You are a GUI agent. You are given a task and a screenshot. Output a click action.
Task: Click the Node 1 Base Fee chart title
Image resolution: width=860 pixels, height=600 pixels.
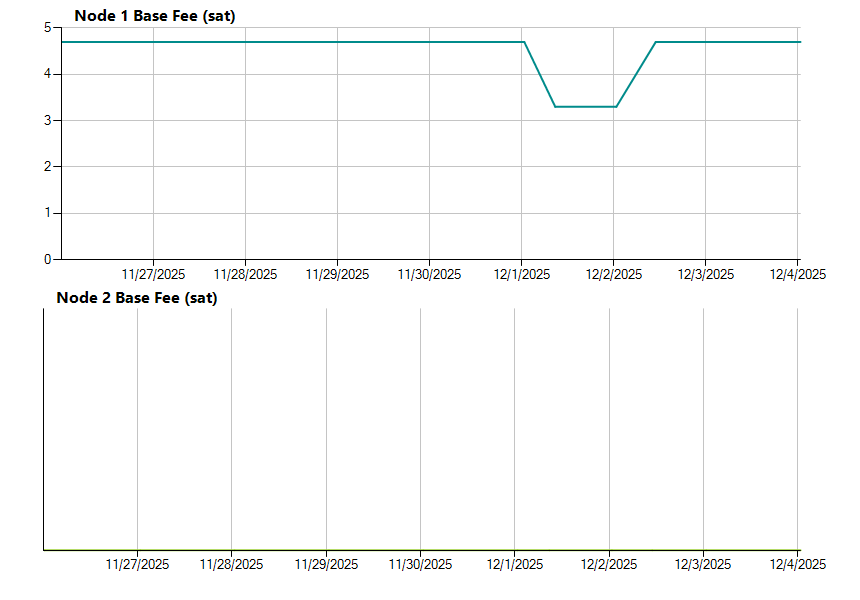click(x=155, y=15)
